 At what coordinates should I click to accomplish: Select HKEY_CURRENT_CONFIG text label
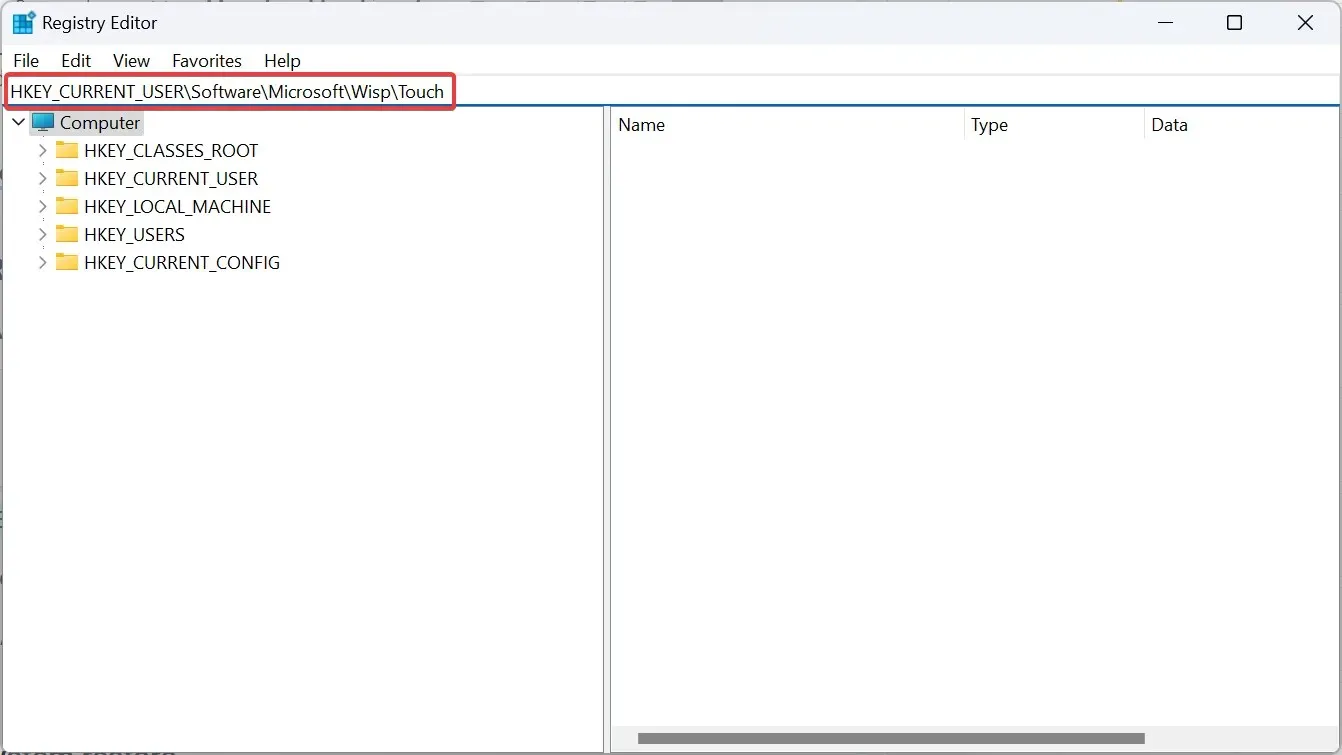[x=182, y=263]
